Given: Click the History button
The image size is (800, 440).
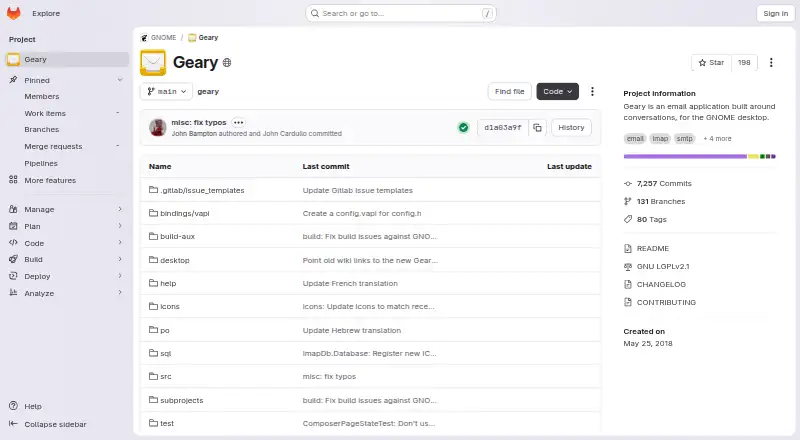Looking at the screenshot, I should click(x=571, y=128).
